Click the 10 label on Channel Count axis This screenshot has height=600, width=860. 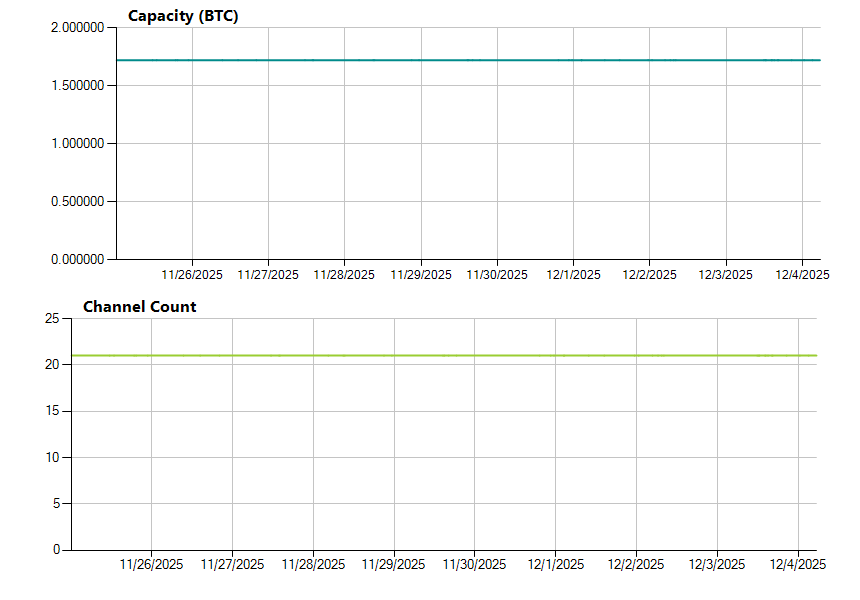click(52, 458)
